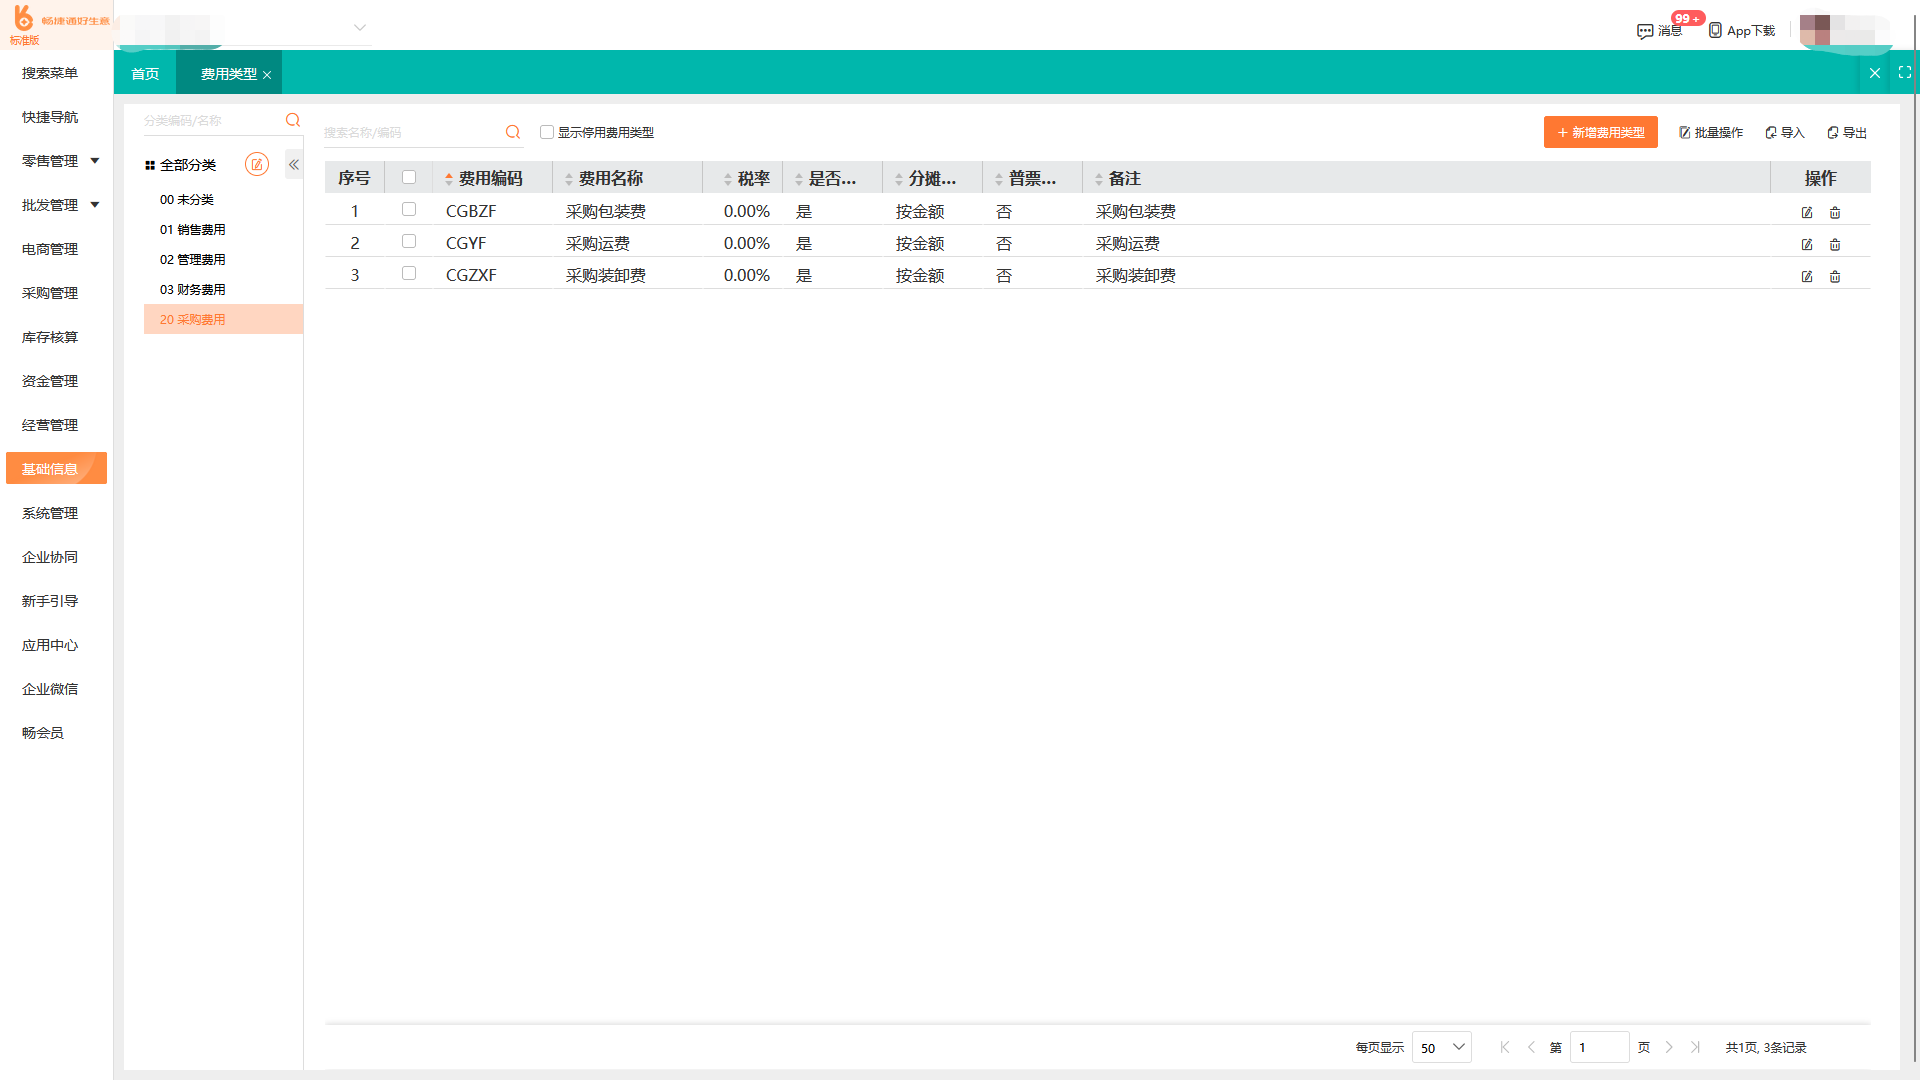Click the delete icon for 采购装卸费
1920x1080 pixels.
pos(1836,276)
